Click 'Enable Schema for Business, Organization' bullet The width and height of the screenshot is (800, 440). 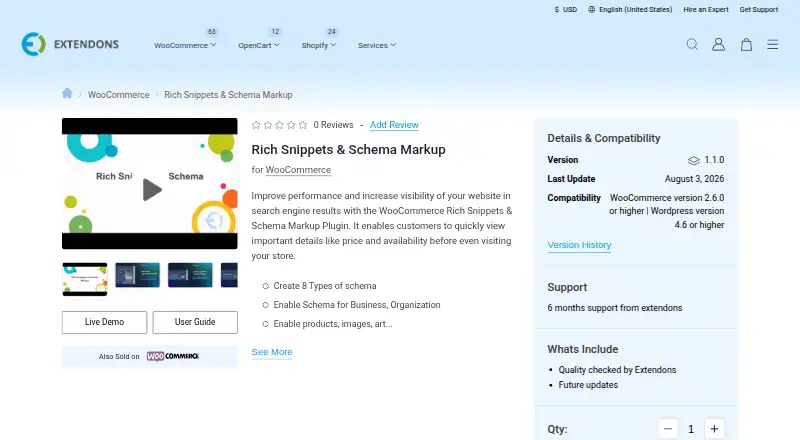point(357,305)
